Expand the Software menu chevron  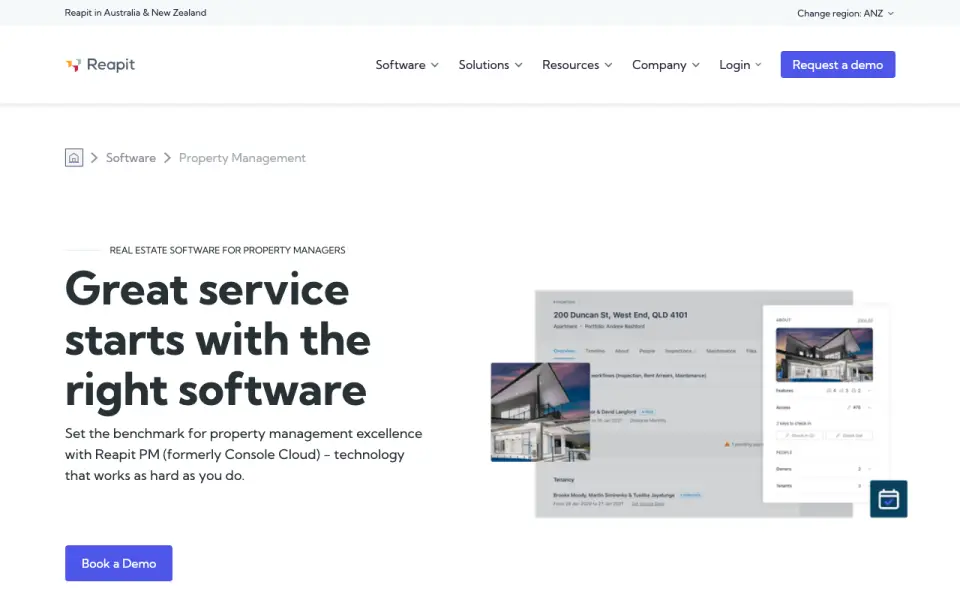click(x=435, y=65)
